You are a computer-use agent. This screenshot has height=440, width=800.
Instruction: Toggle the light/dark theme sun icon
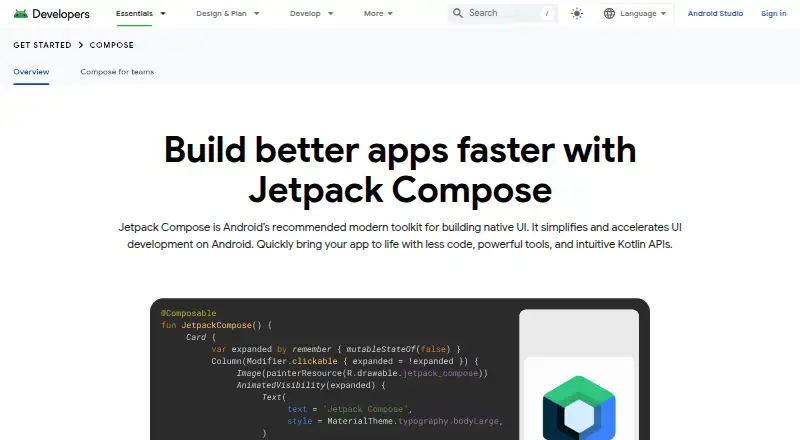point(577,14)
